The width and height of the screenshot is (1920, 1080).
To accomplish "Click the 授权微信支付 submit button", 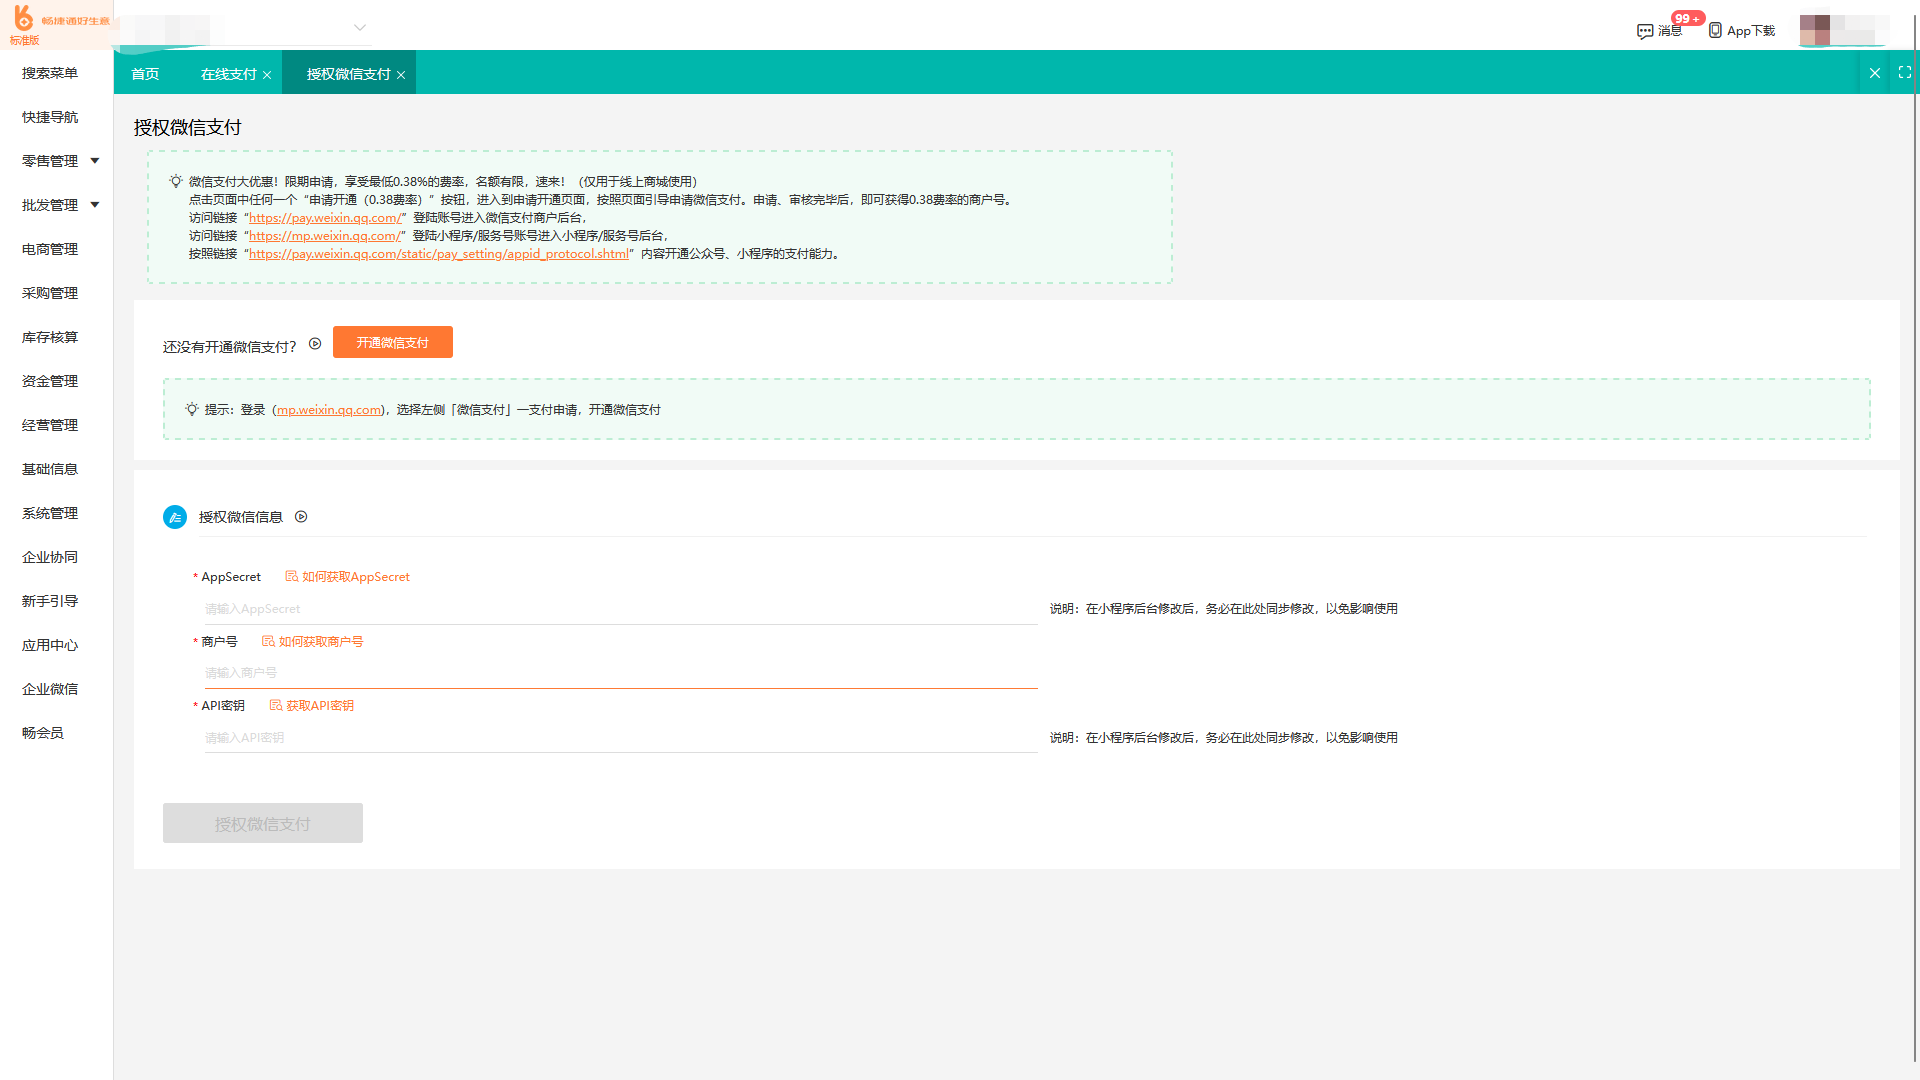I will [262, 822].
